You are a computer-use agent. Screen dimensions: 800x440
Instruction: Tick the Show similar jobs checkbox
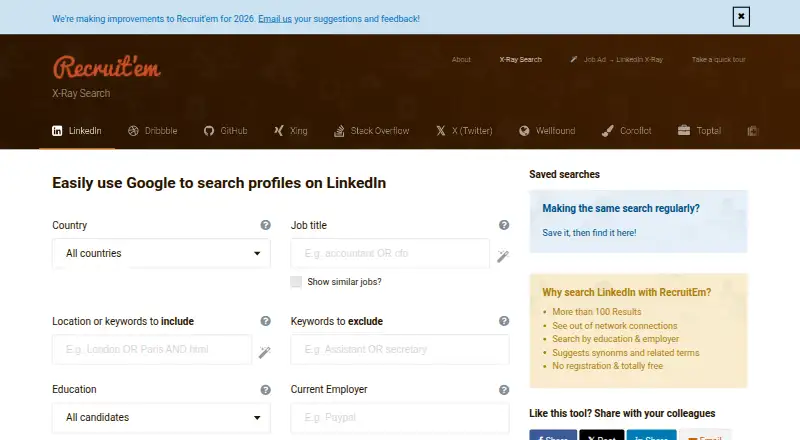pyautogui.click(x=296, y=282)
